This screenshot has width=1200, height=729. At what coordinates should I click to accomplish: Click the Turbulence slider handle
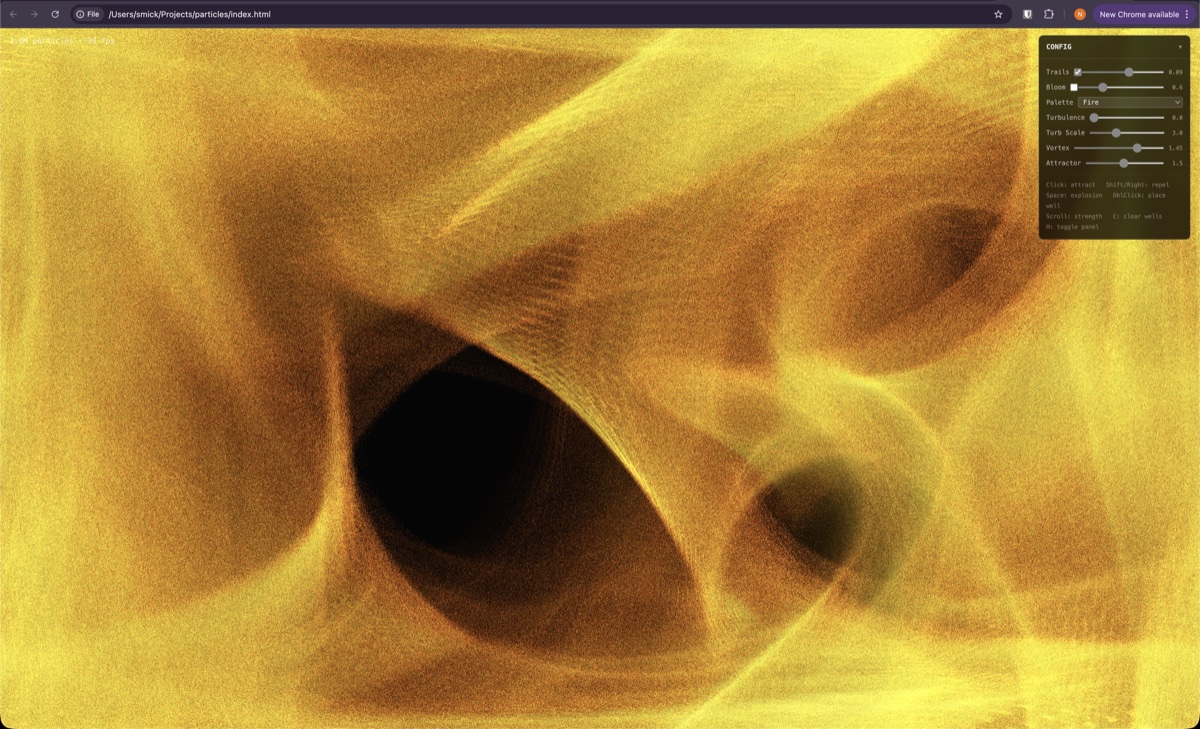click(x=1094, y=117)
